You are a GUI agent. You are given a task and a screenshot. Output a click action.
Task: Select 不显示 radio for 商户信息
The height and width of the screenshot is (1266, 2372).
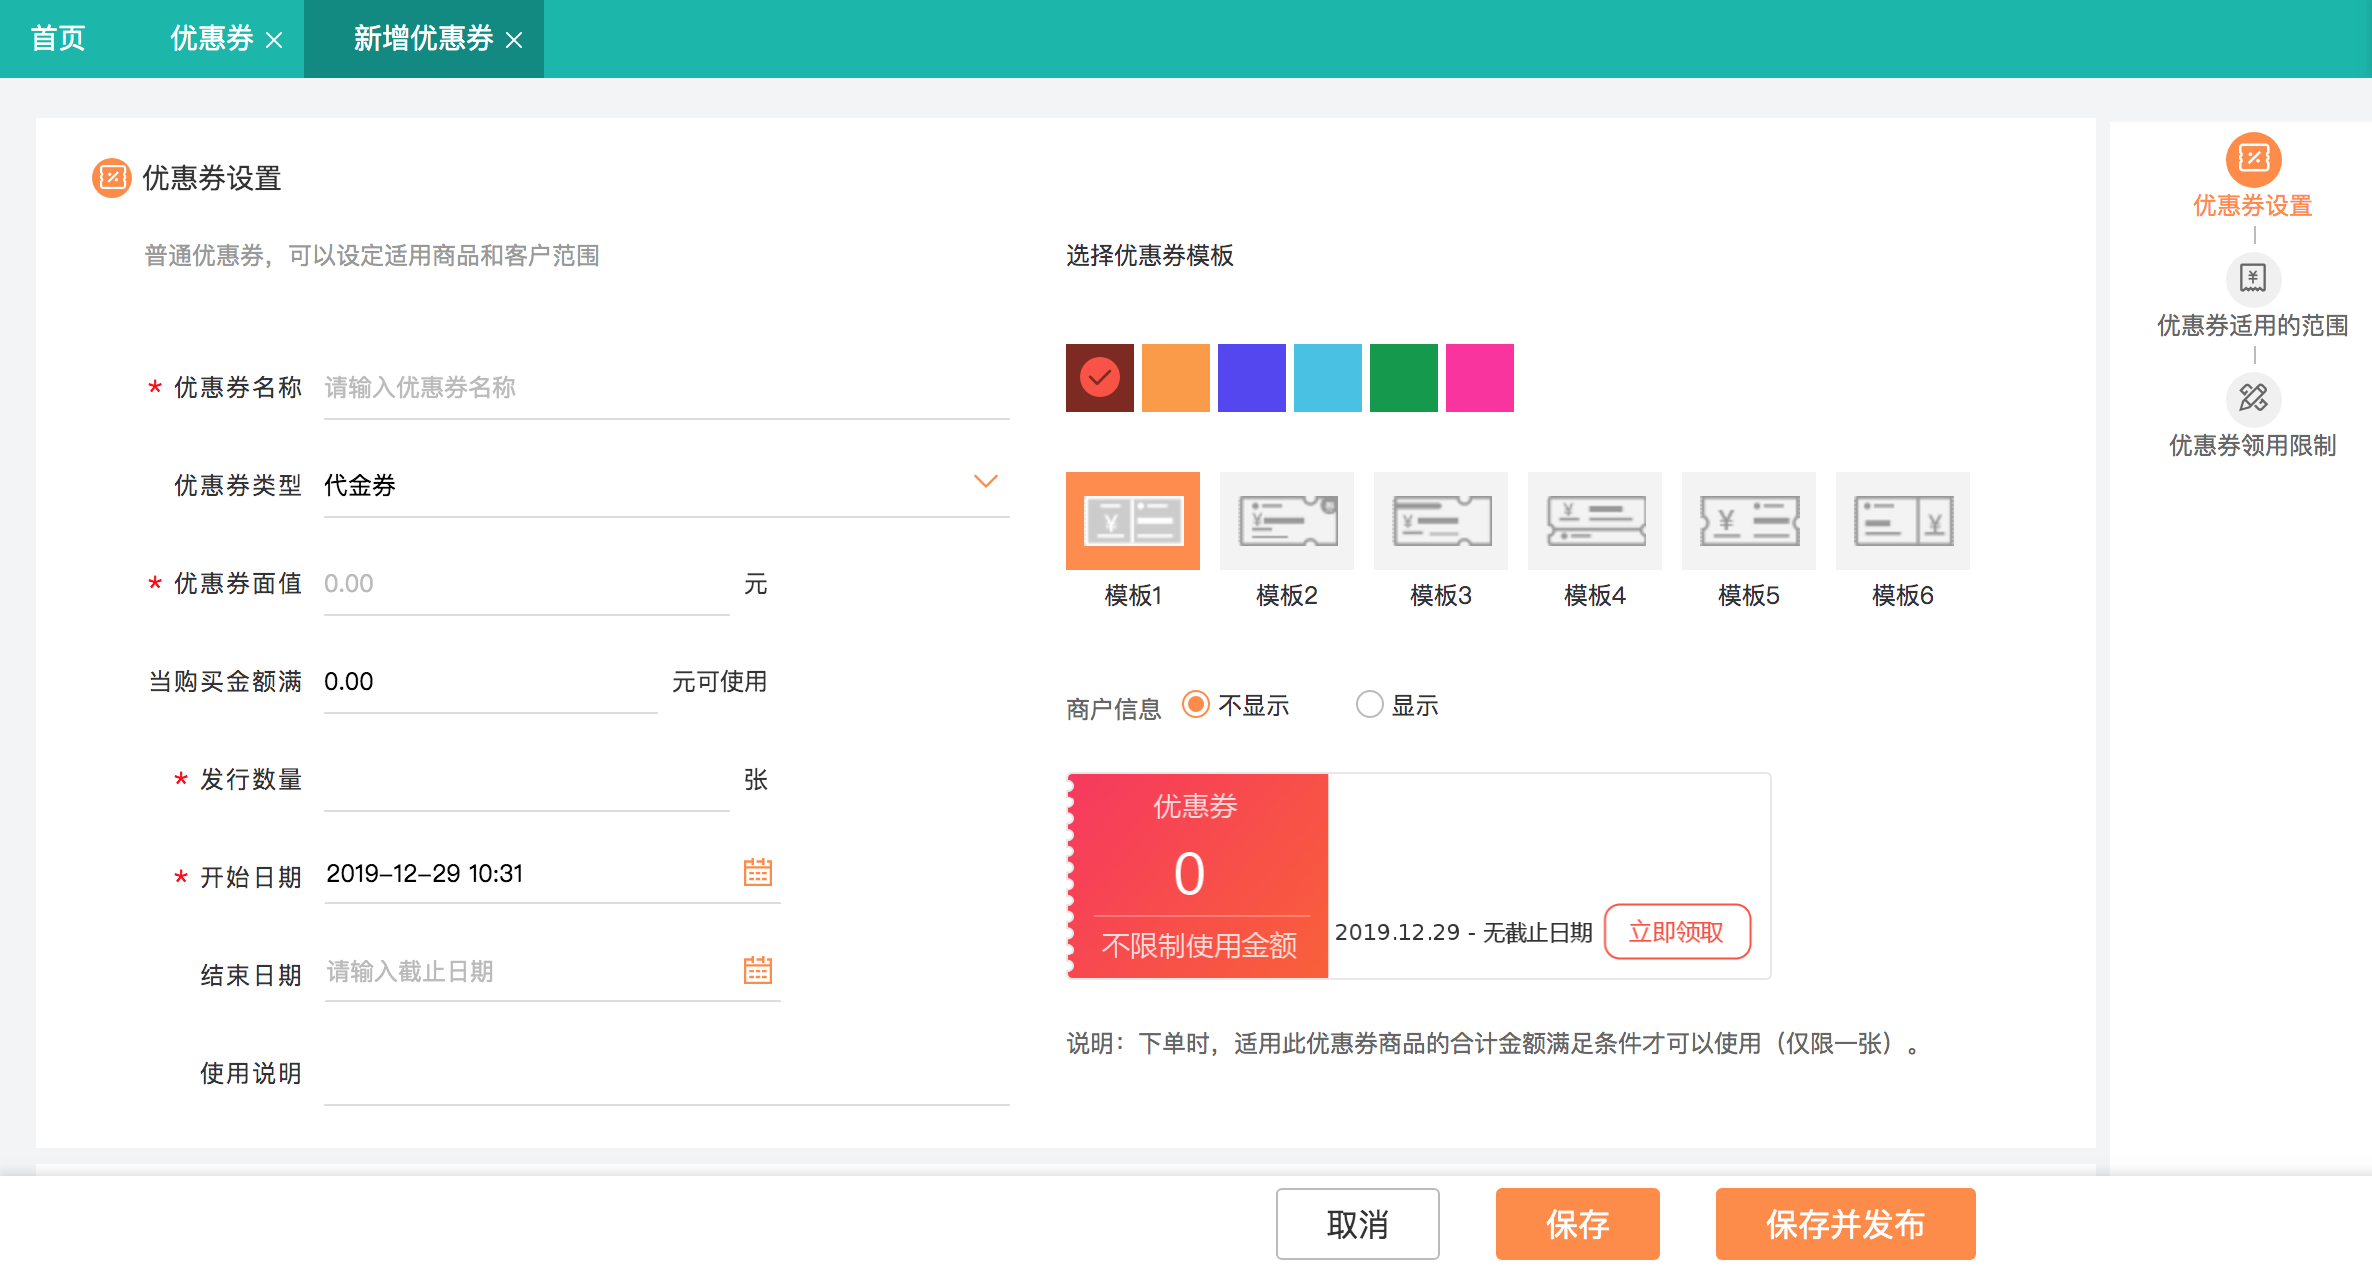point(1197,704)
